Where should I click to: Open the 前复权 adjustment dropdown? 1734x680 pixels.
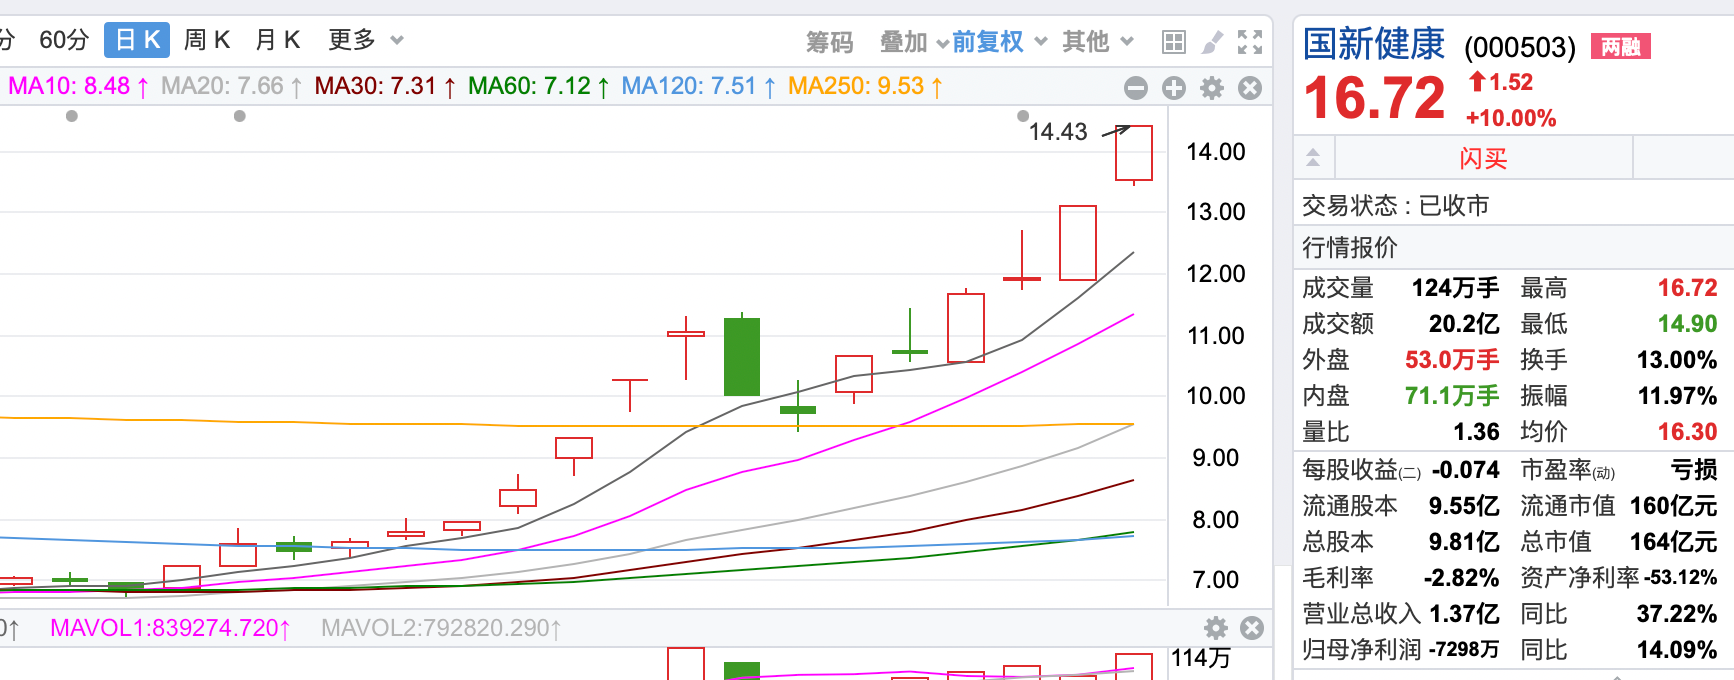(998, 42)
